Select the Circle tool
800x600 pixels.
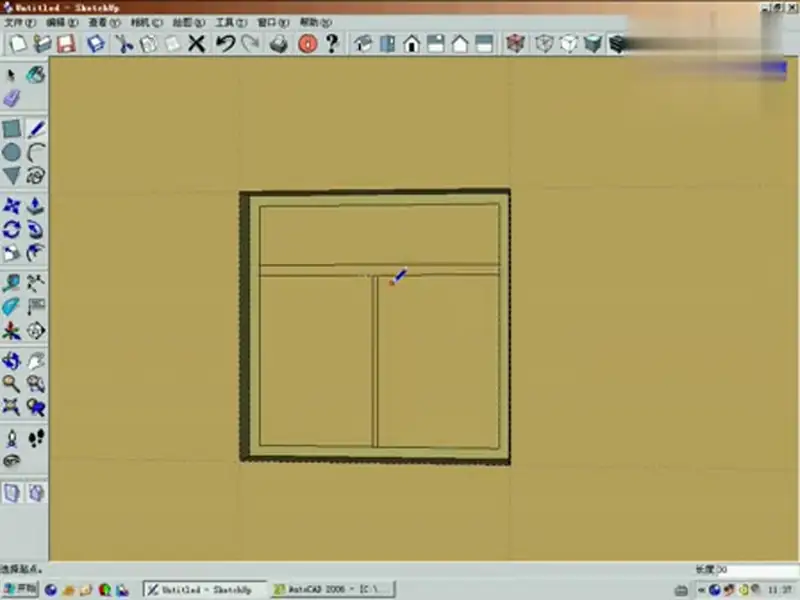13,152
